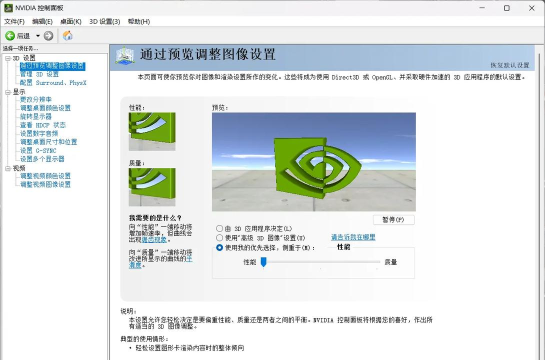The height and width of the screenshot is (360, 545).
Task: Open the 文件(F) menu
Action: point(14,22)
